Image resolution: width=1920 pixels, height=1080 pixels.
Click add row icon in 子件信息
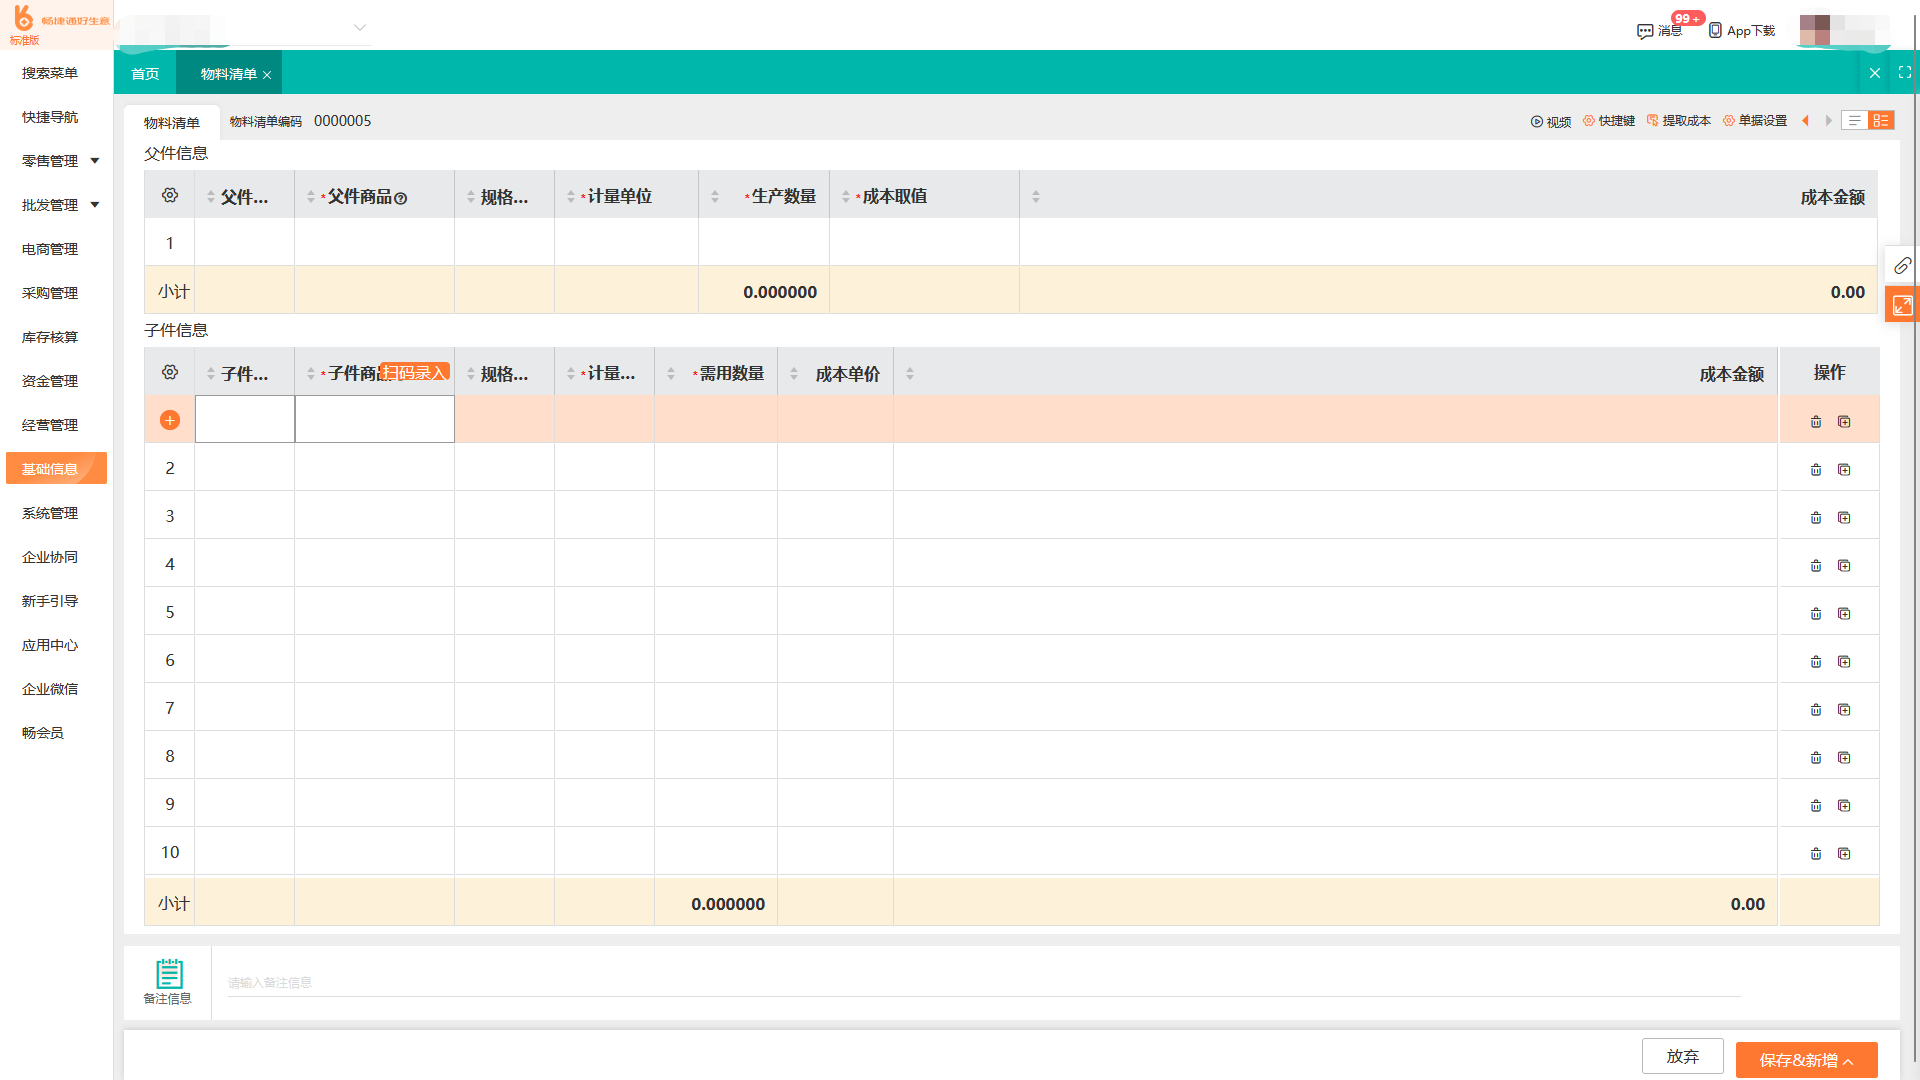point(169,421)
